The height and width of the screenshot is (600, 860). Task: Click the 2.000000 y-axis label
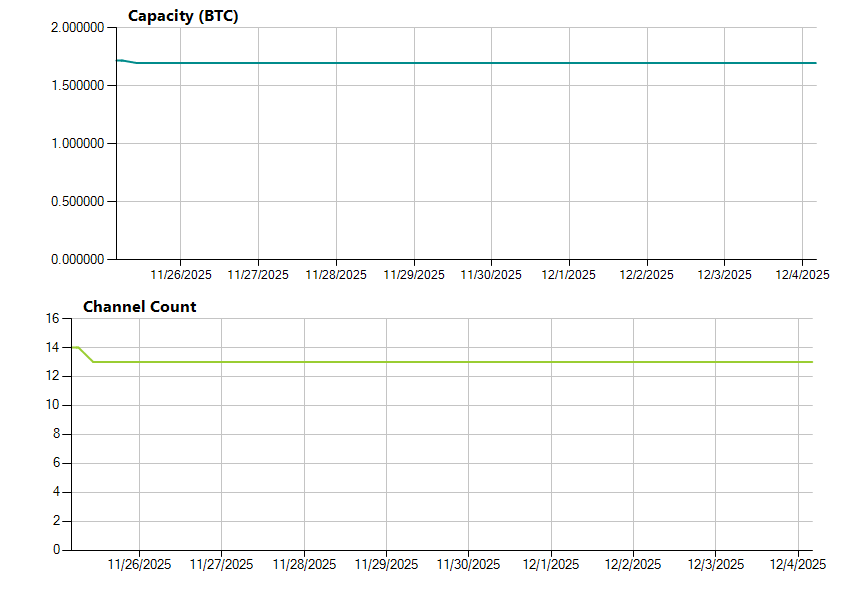tap(77, 28)
